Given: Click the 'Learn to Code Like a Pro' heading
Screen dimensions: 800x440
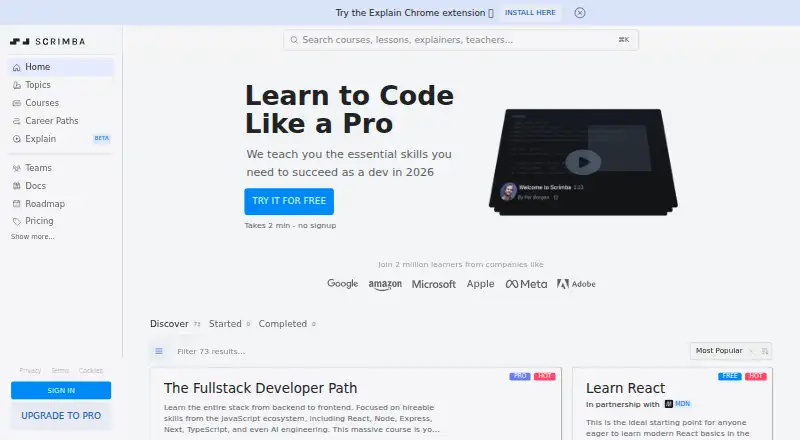Looking at the screenshot, I should point(349,109).
